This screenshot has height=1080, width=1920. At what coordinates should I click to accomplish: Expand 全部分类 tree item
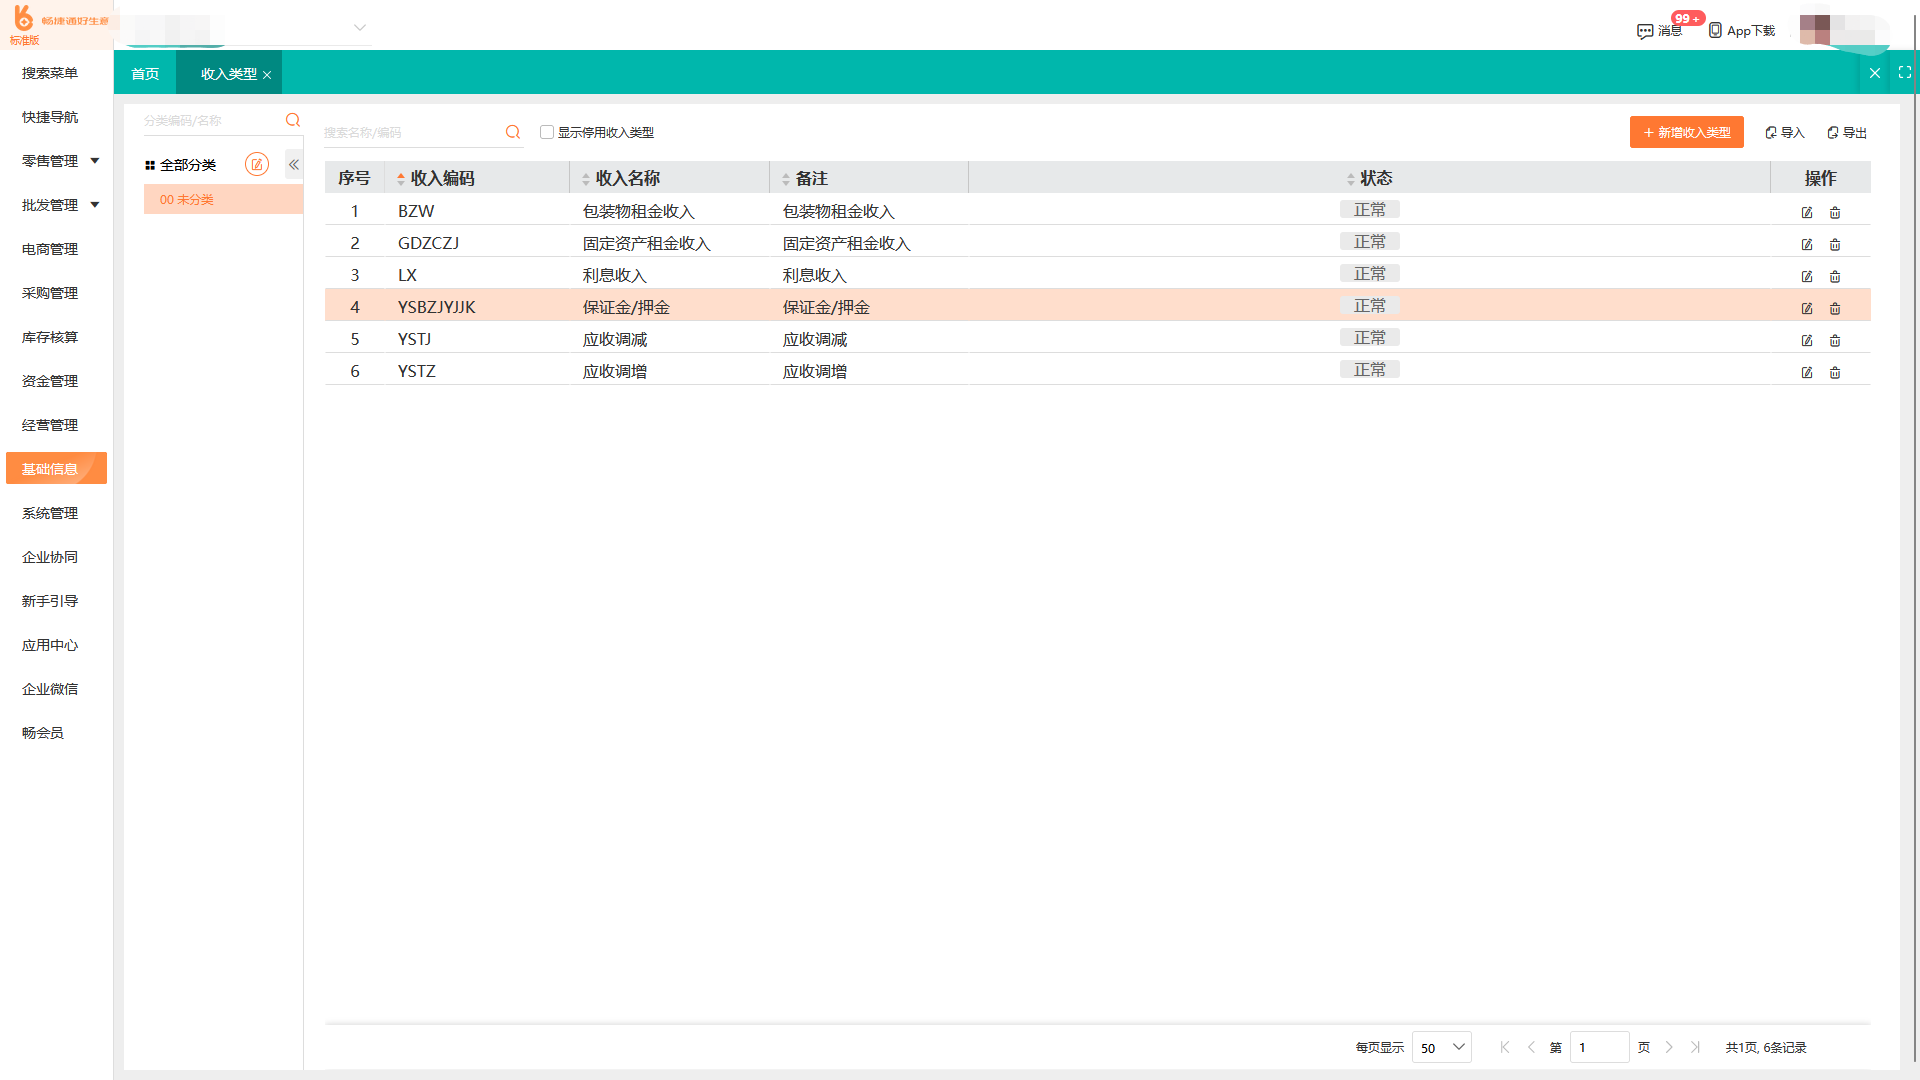[149, 162]
